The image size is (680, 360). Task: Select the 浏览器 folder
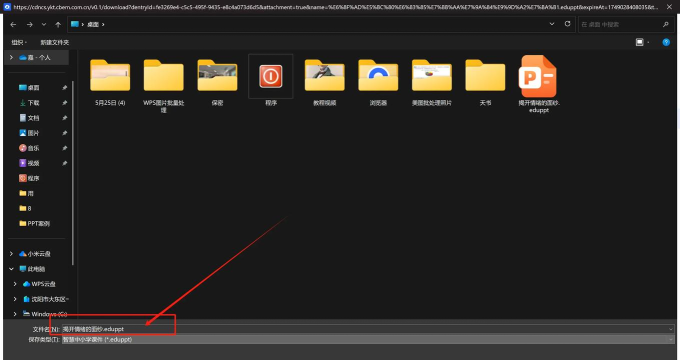click(x=378, y=82)
